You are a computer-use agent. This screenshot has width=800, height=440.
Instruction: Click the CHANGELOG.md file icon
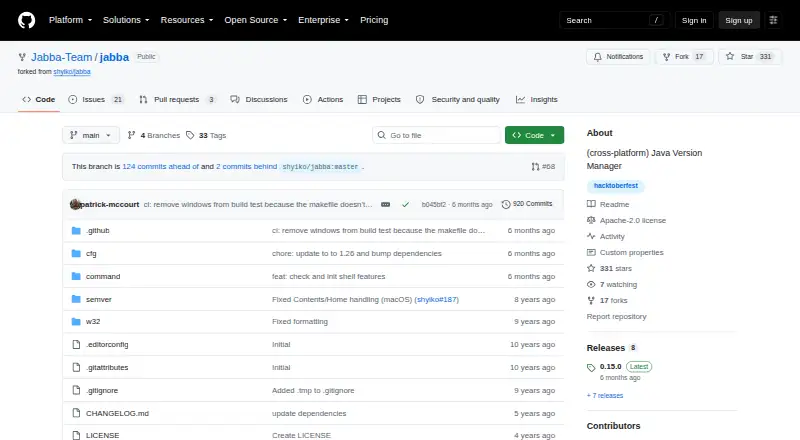[x=76, y=413]
